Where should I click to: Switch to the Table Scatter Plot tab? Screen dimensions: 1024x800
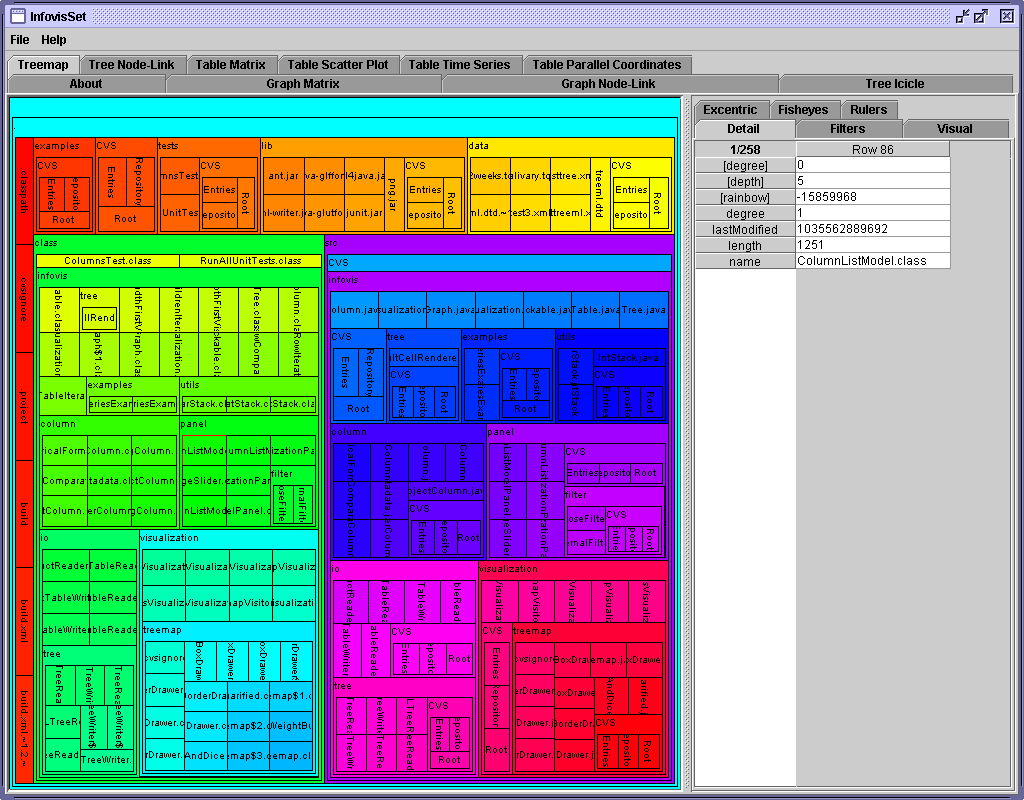point(337,64)
